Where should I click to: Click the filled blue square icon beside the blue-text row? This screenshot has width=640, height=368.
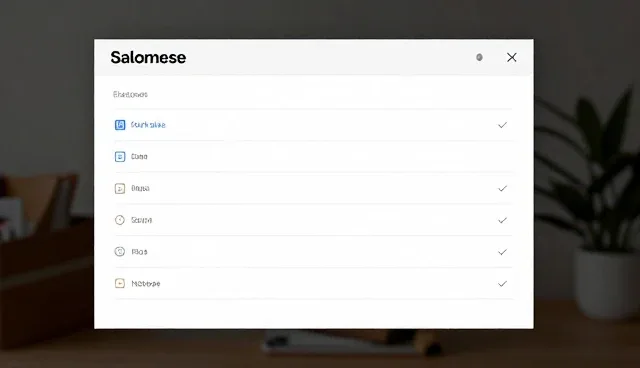click(120, 125)
